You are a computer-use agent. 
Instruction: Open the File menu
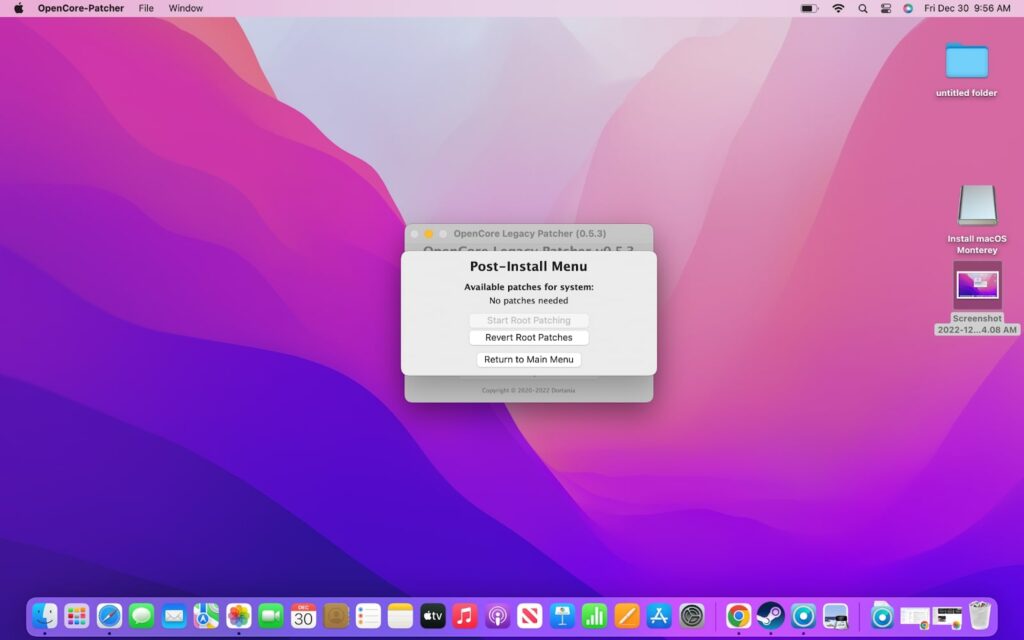[x=146, y=8]
